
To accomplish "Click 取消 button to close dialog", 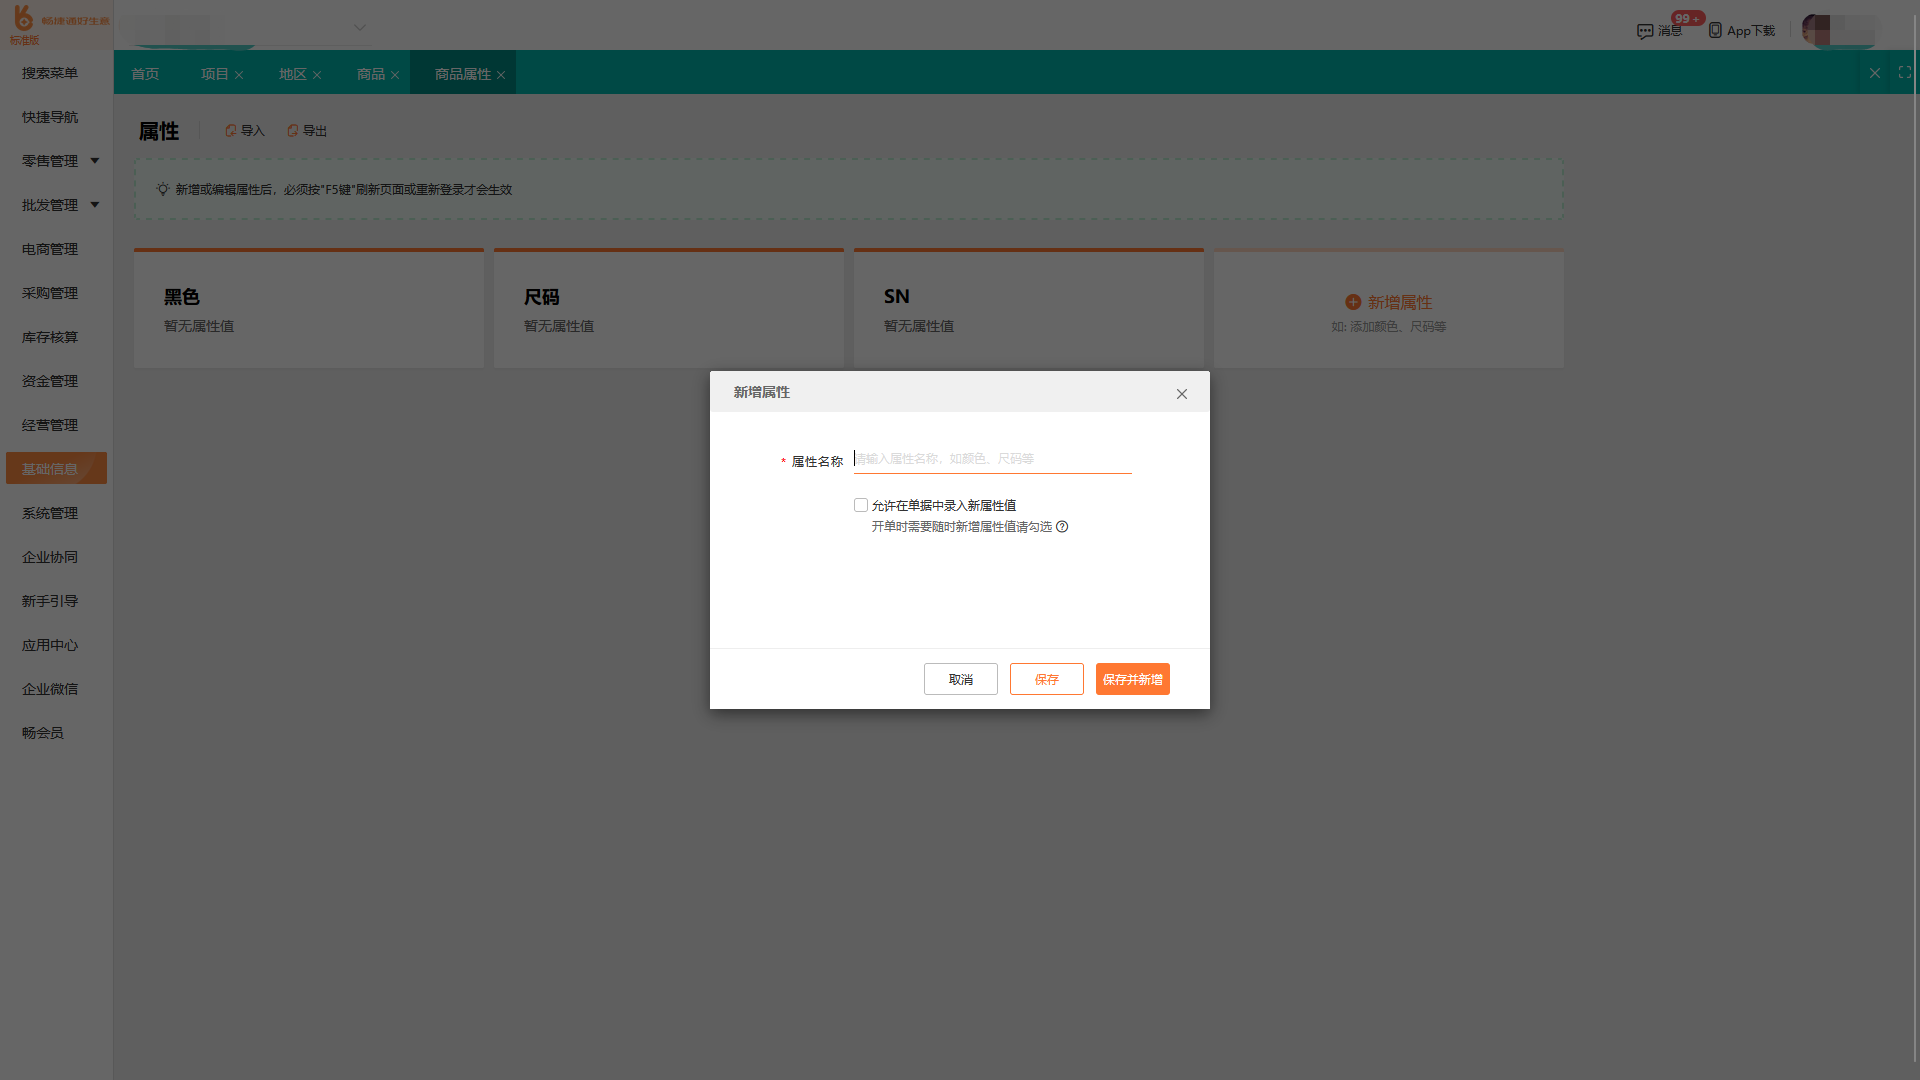I will (x=961, y=679).
